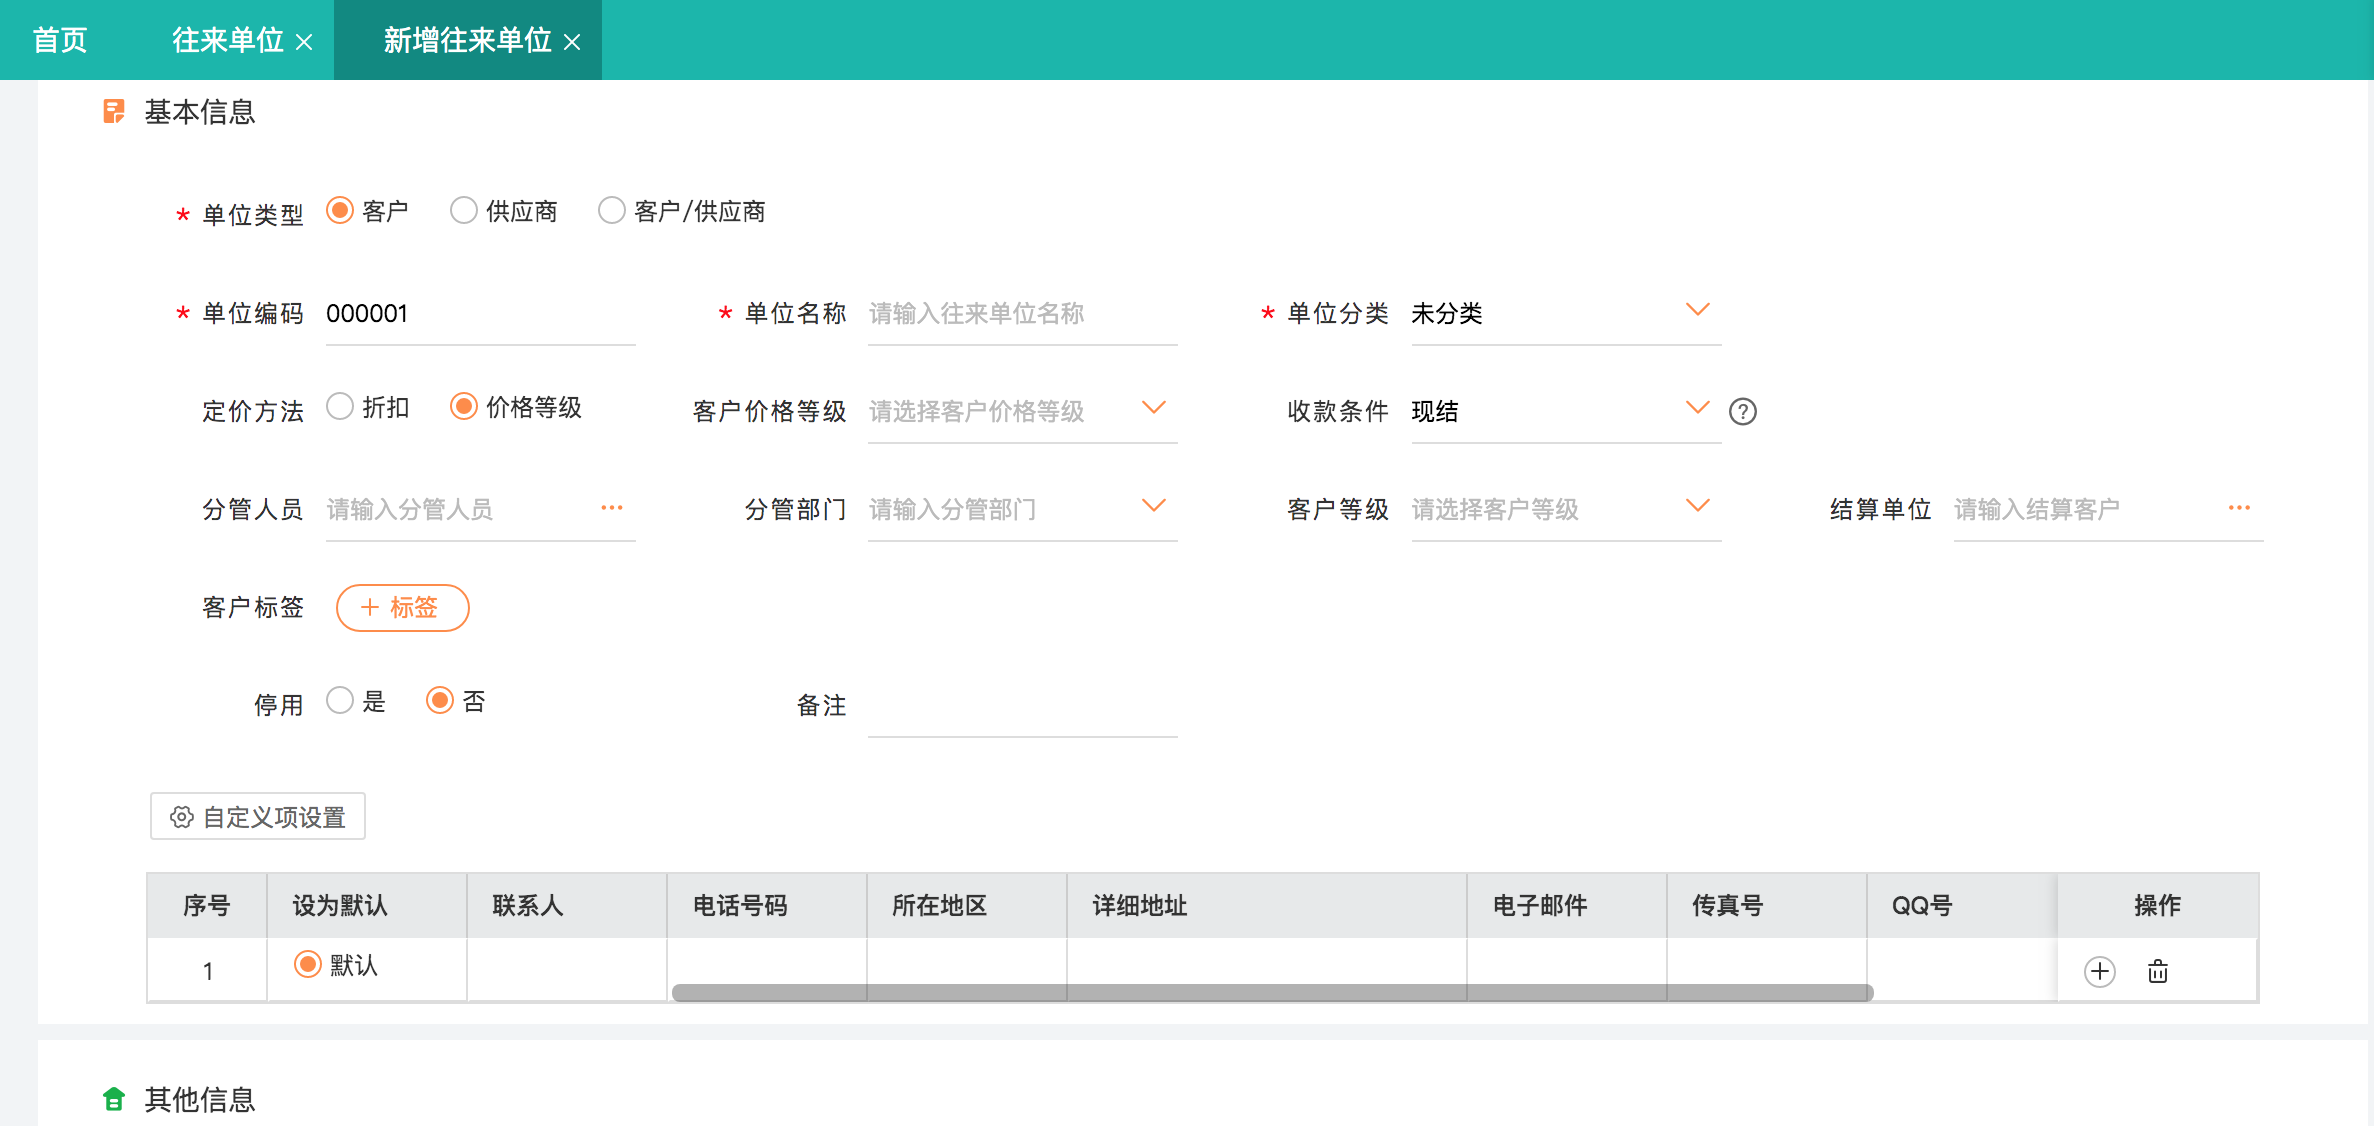Toggle 停用 option to 是
This screenshot has width=2374, height=1126.
tap(339, 699)
